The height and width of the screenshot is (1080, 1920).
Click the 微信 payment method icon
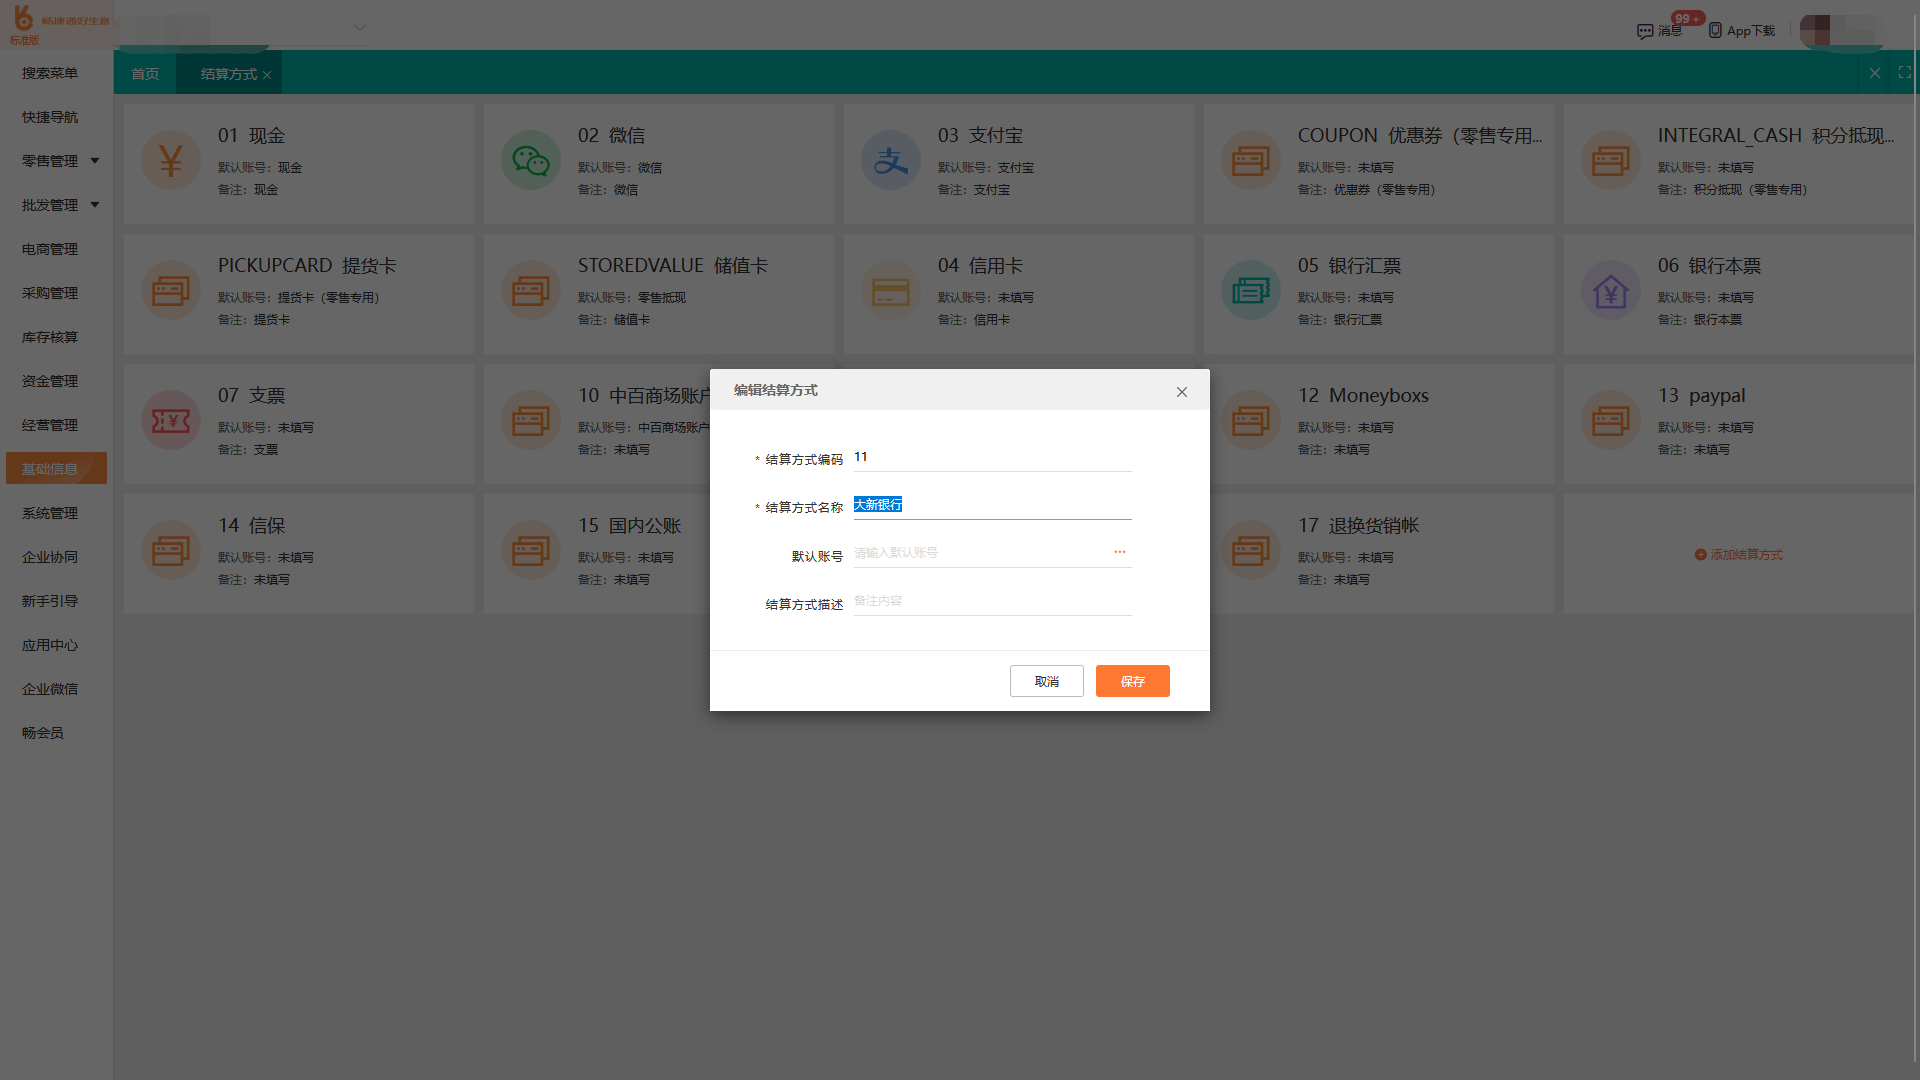(x=529, y=158)
